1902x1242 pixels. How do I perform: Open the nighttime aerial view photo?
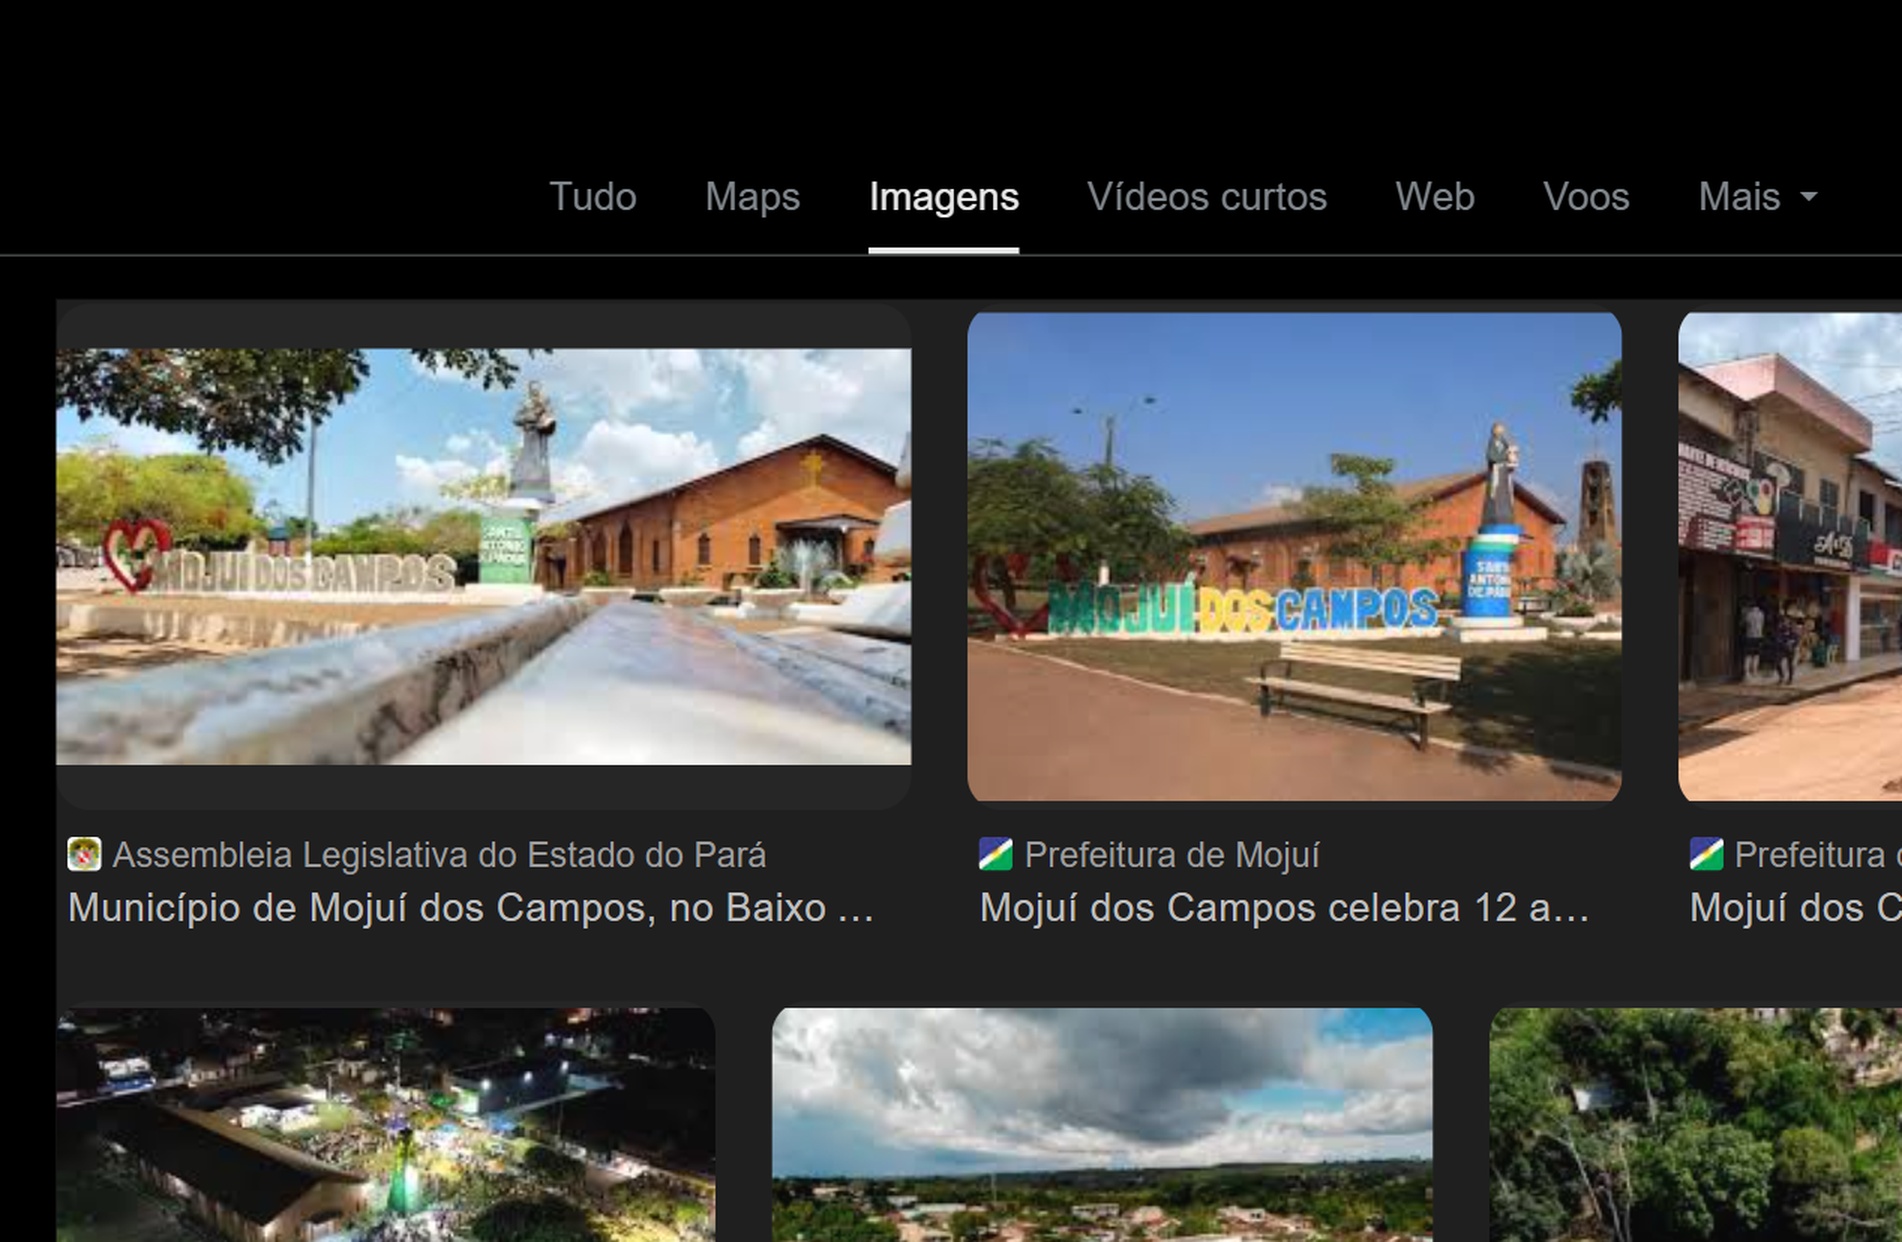point(385,1125)
